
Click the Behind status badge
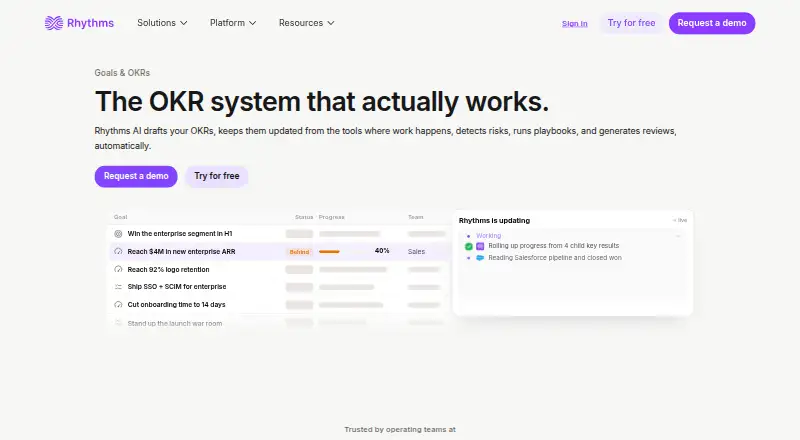coord(299,252)
